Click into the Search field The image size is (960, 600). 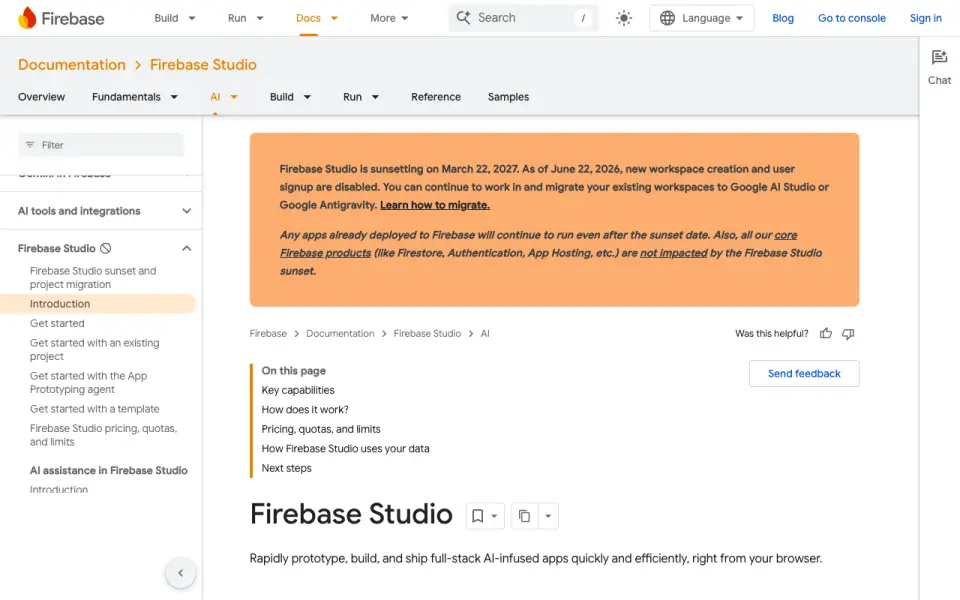[x=524, y=18]
